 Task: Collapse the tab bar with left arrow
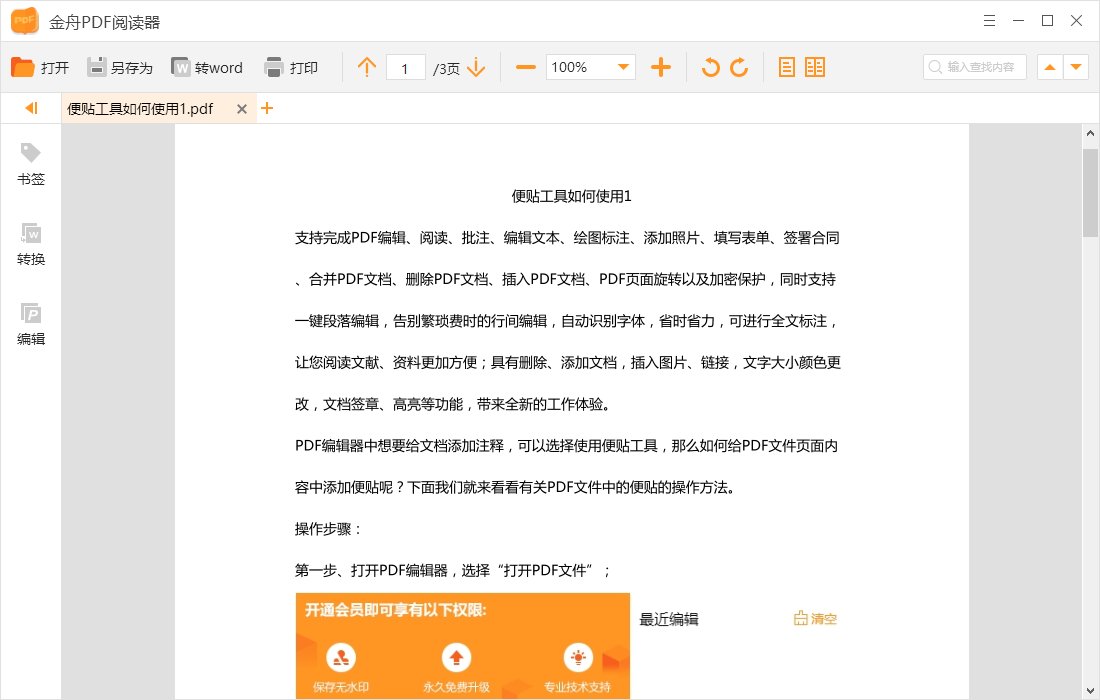[30, 108]
